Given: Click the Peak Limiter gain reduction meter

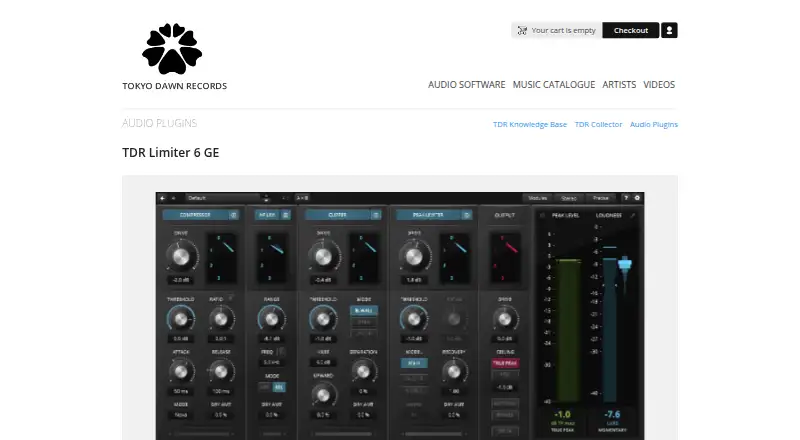Looking at the screenshot, I should point(454,258).
